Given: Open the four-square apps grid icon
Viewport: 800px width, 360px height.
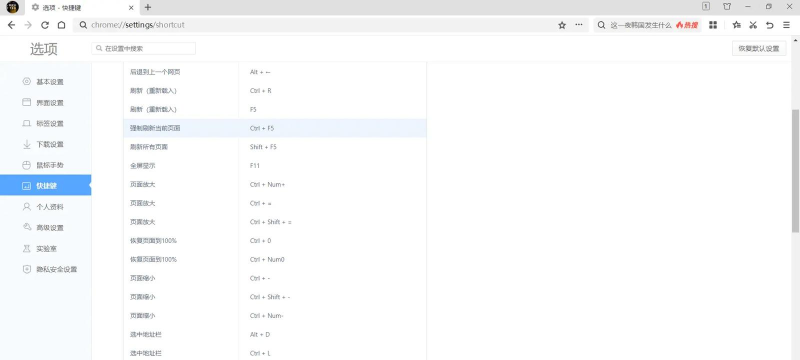Looking at the screenshot, I should 713,25.
